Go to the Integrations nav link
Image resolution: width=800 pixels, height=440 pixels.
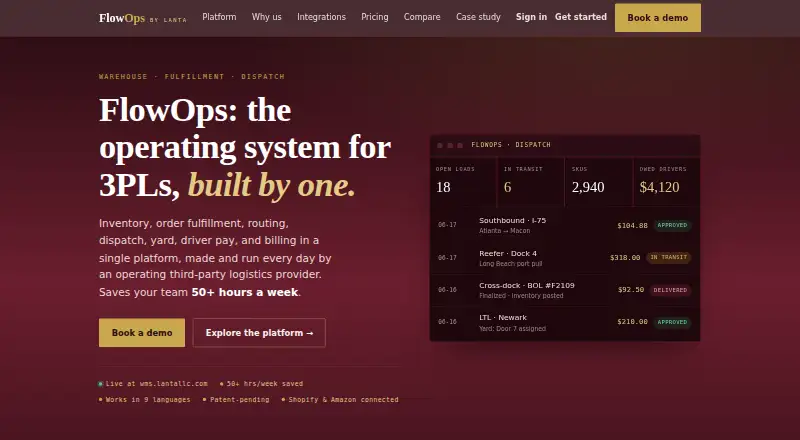coord(321,17)
